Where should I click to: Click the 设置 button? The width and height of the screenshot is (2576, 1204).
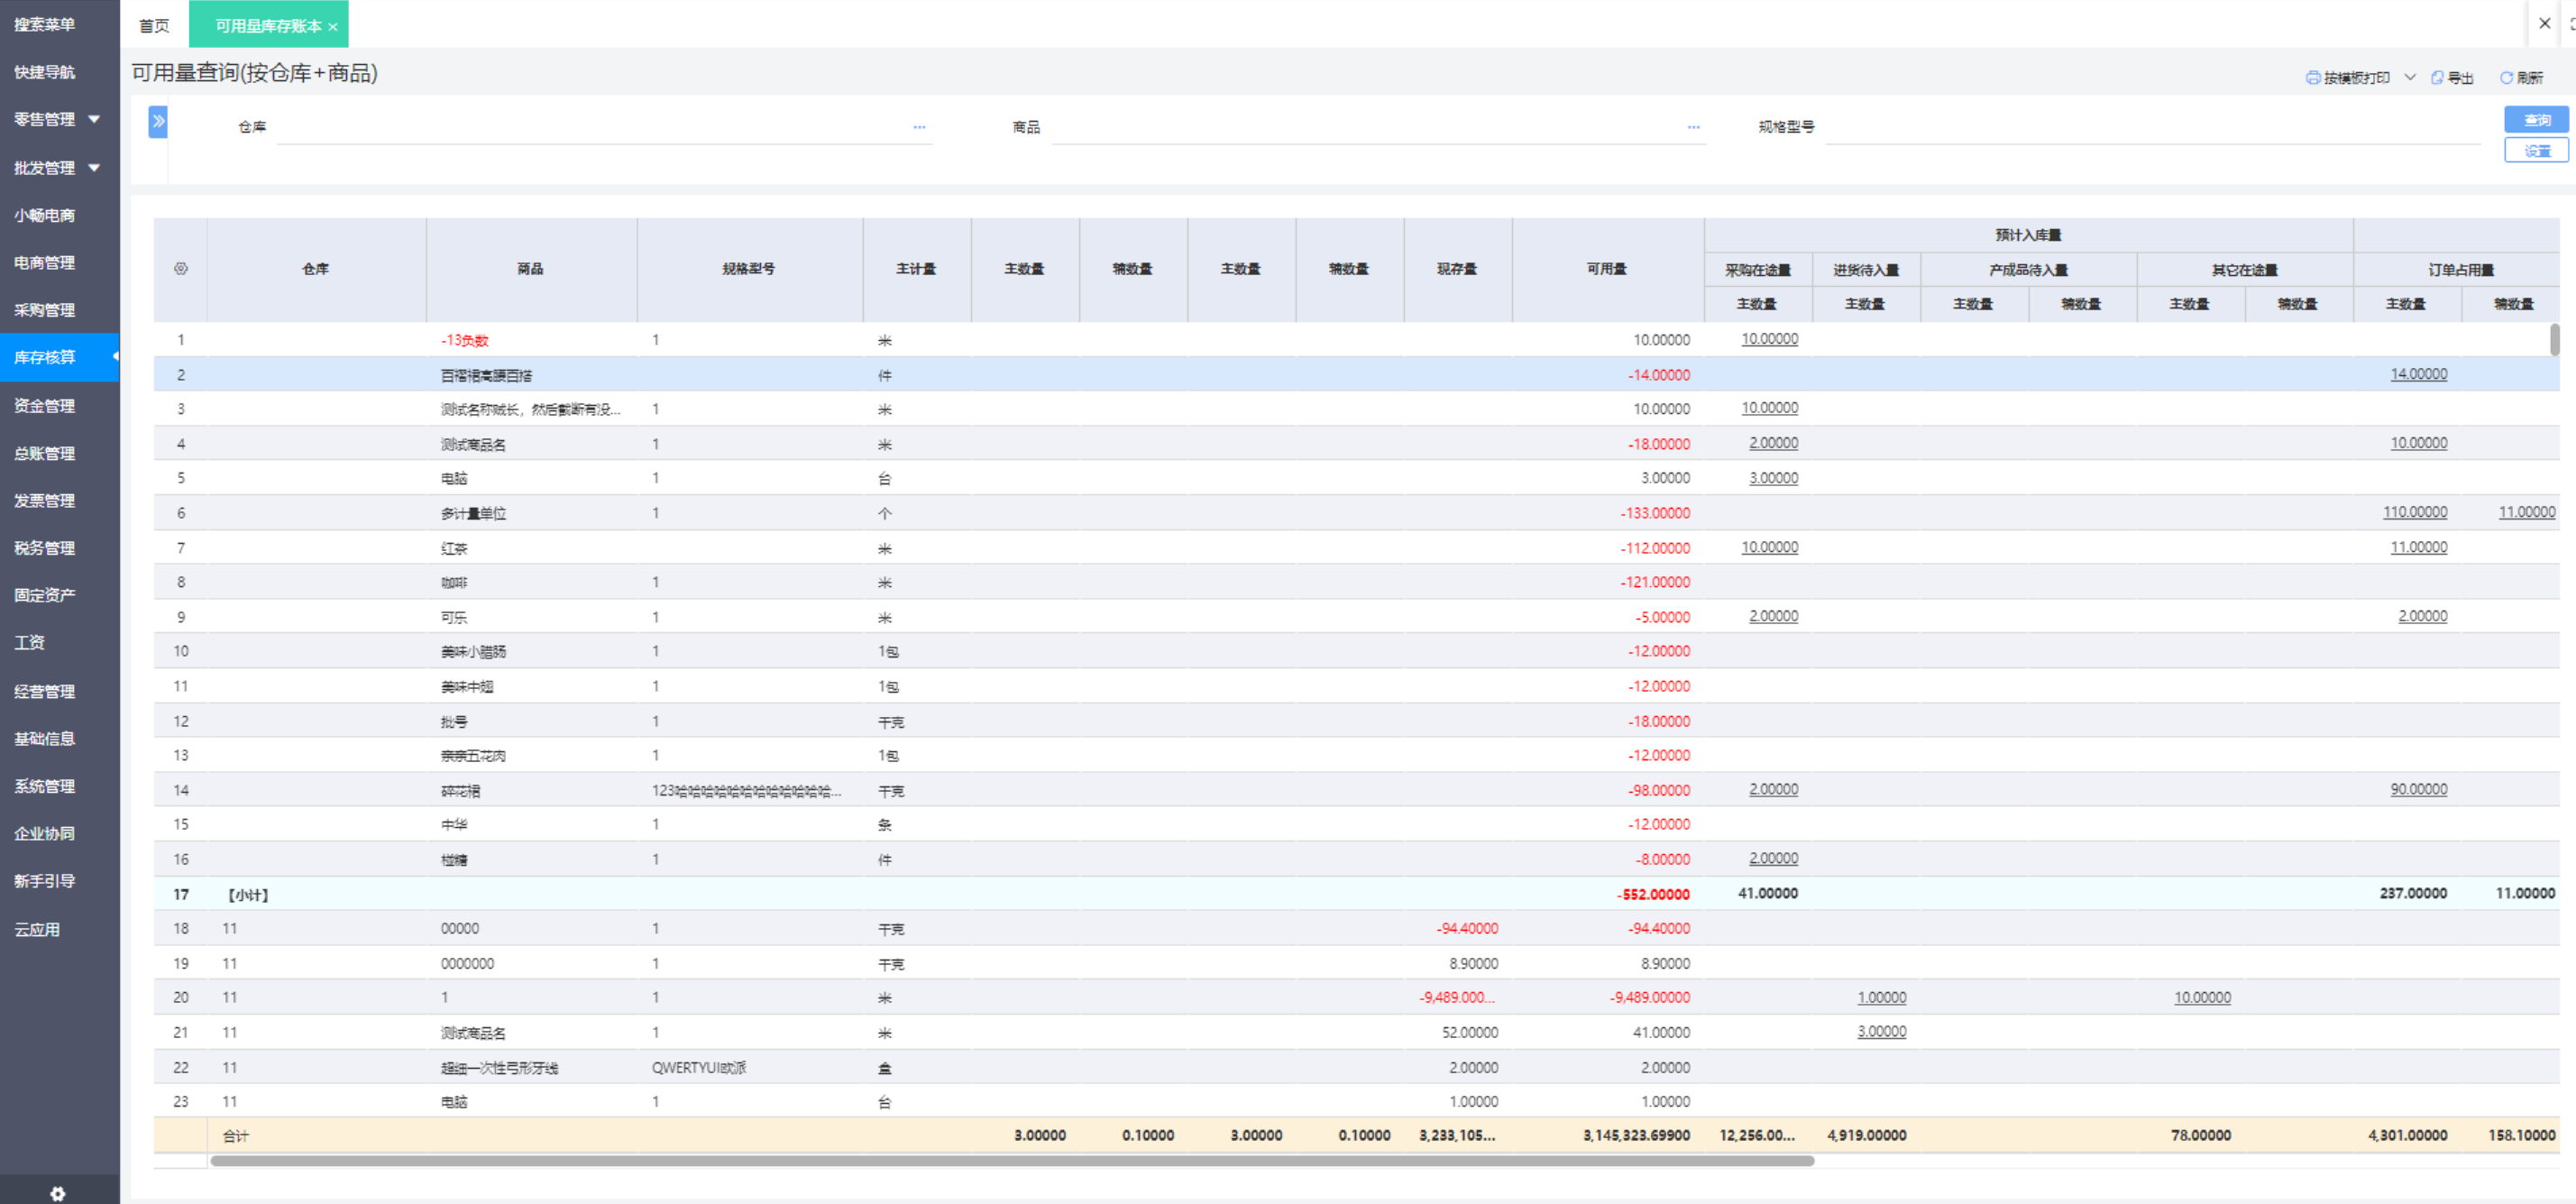[2536, 154]
